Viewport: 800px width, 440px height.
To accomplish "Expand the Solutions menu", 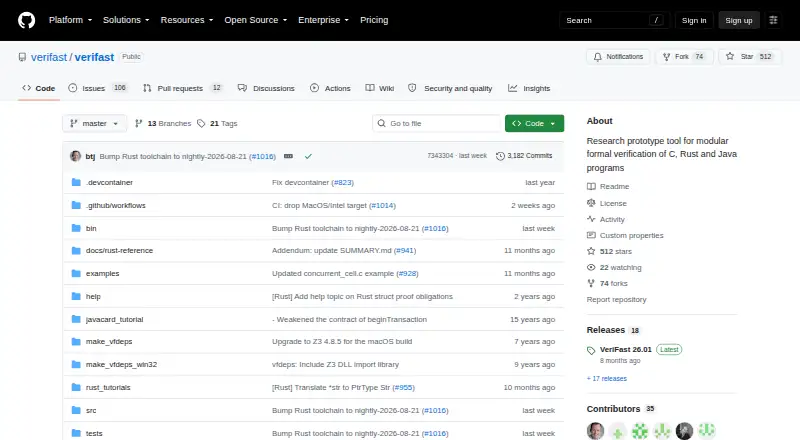I will pos(126,20).
